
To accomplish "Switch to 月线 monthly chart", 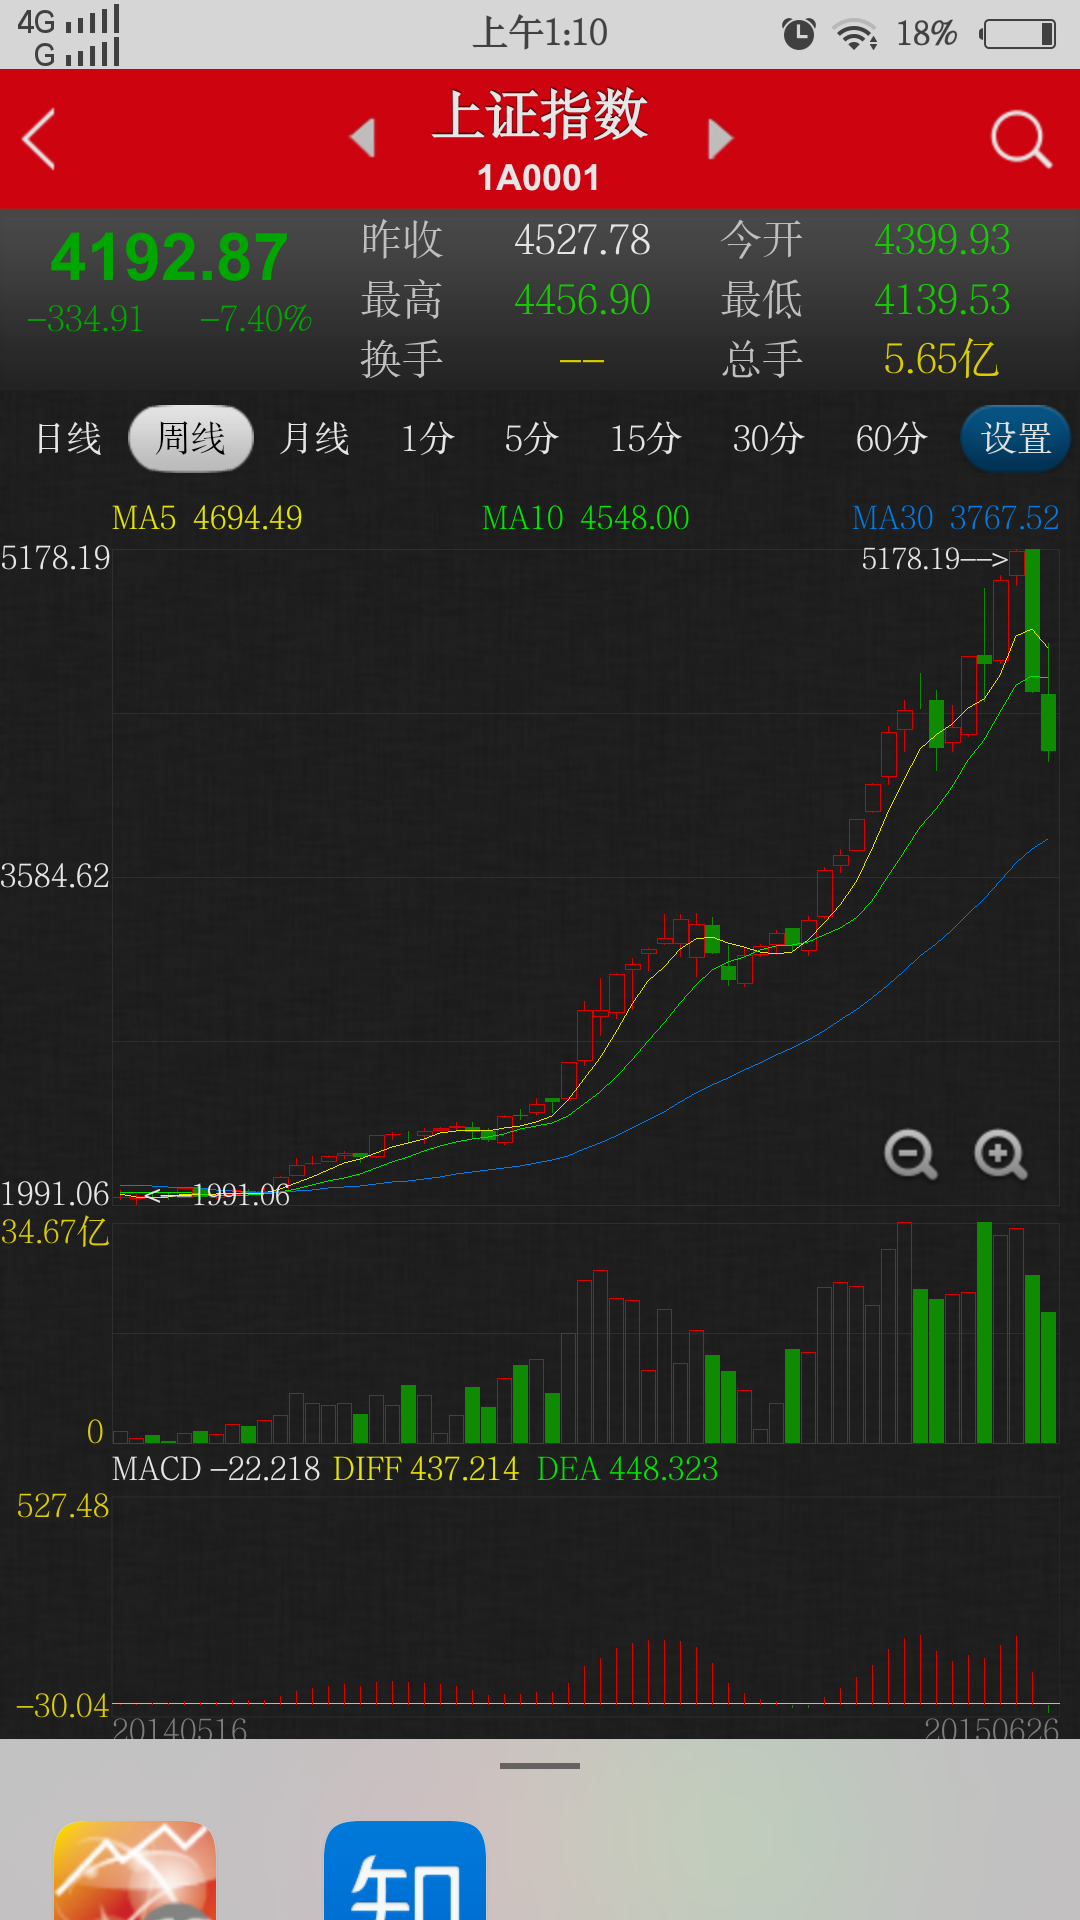I will (x=315, y=438).
